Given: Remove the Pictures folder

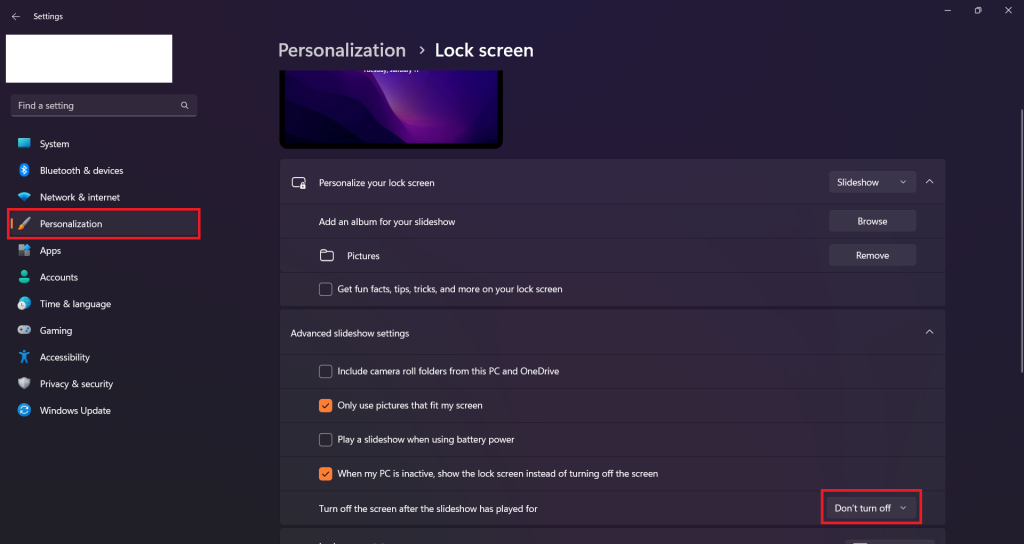Looking at the screenshot, I should click(x=872, y=255).
